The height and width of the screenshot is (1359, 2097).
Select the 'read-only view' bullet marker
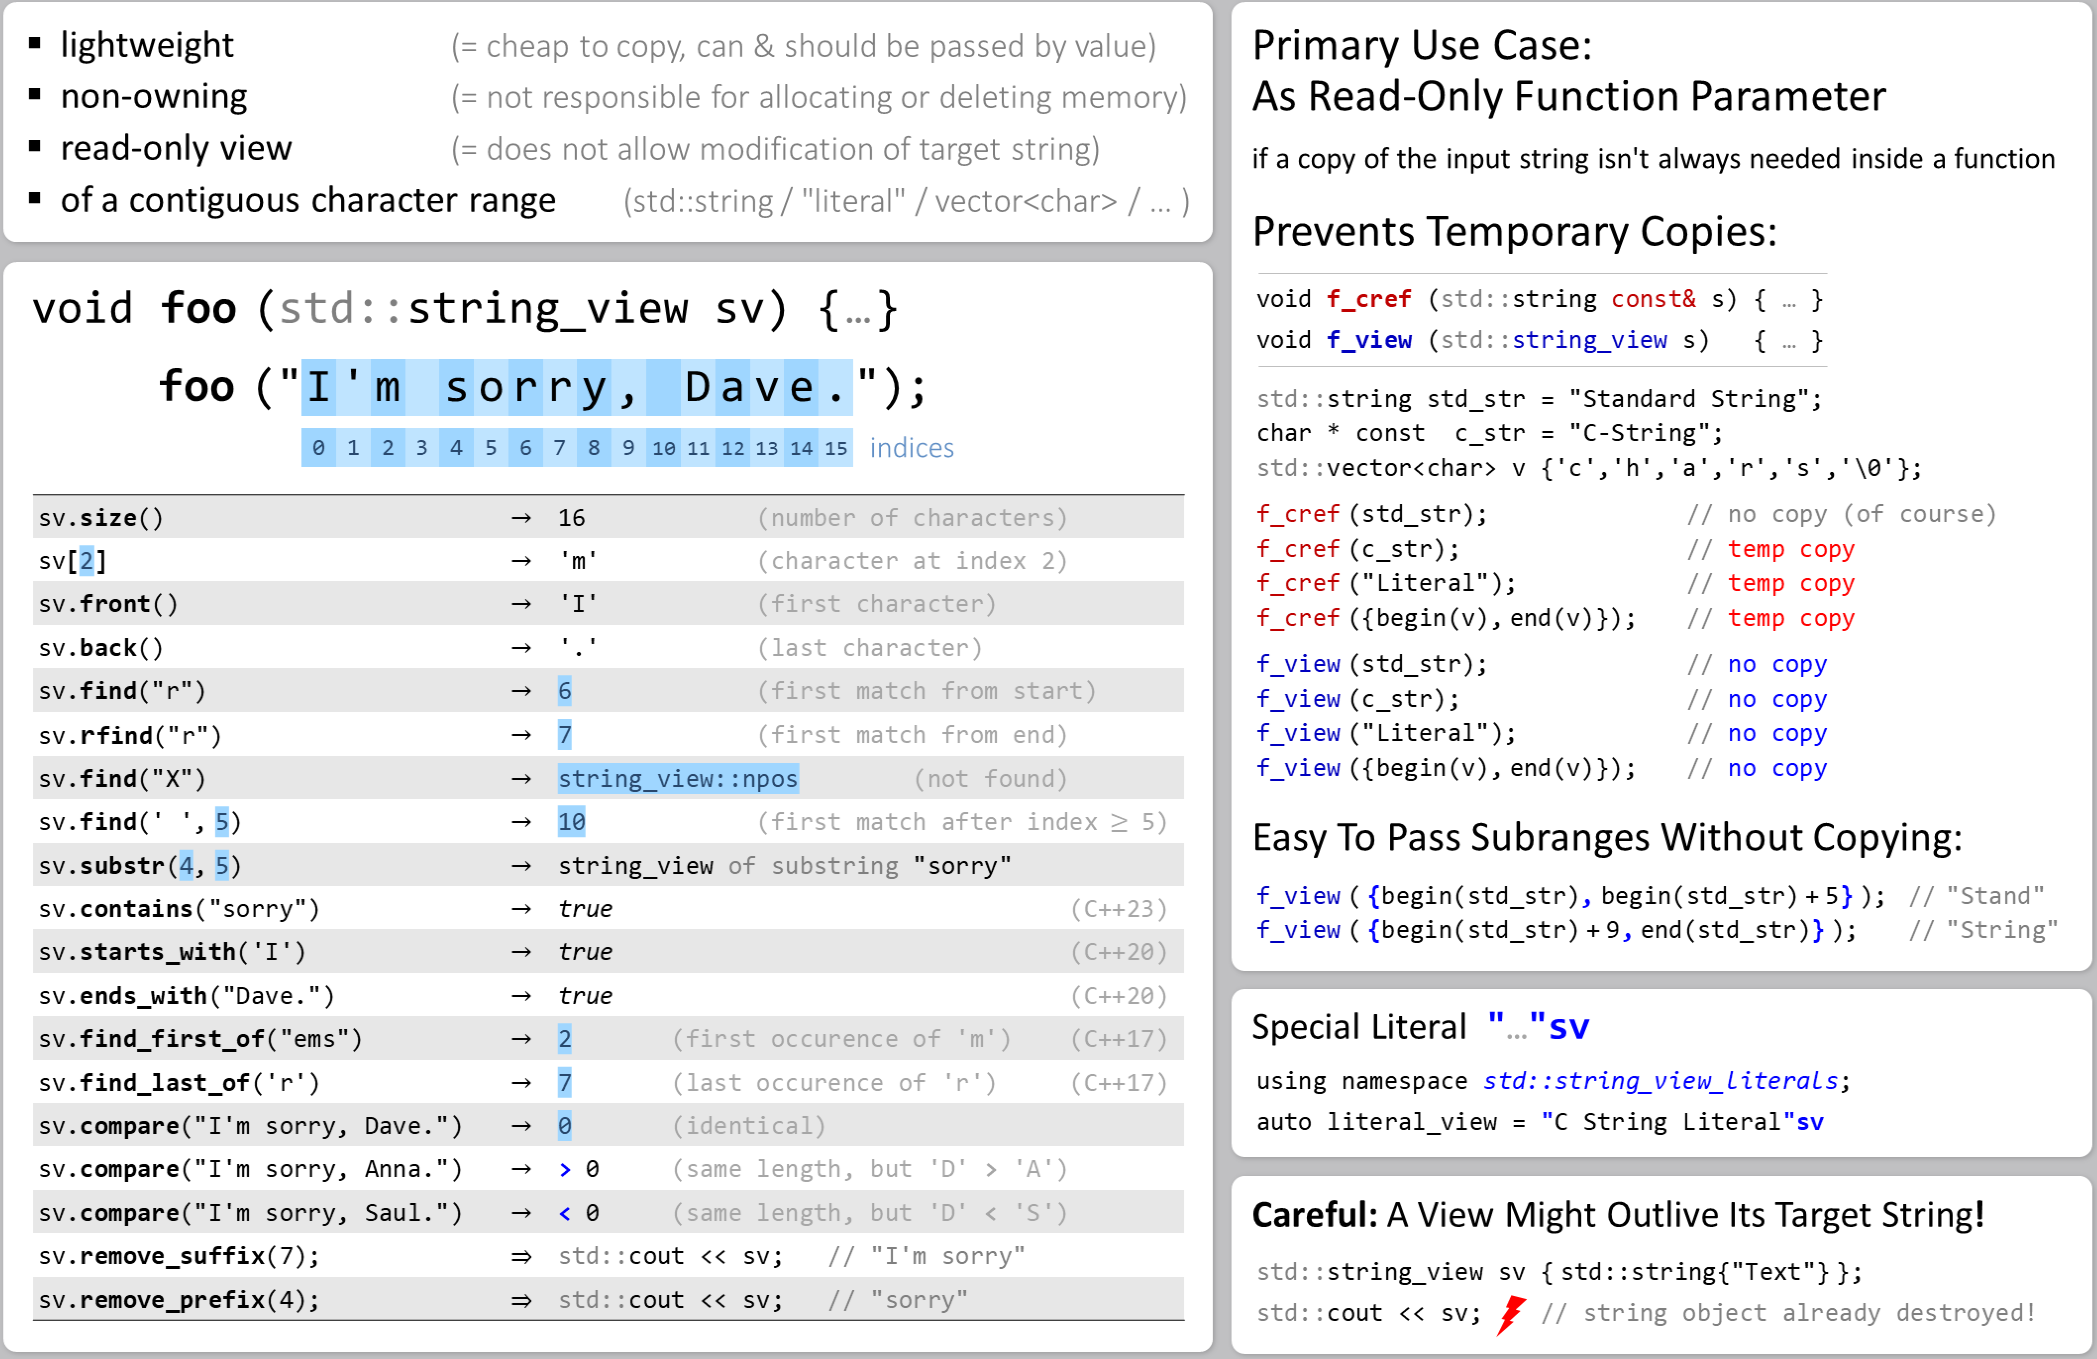click(x=36, y=145)
